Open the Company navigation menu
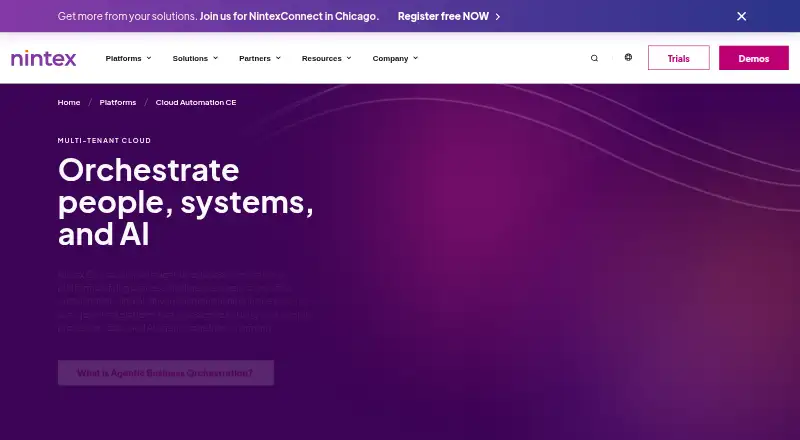 coord(390,59)
